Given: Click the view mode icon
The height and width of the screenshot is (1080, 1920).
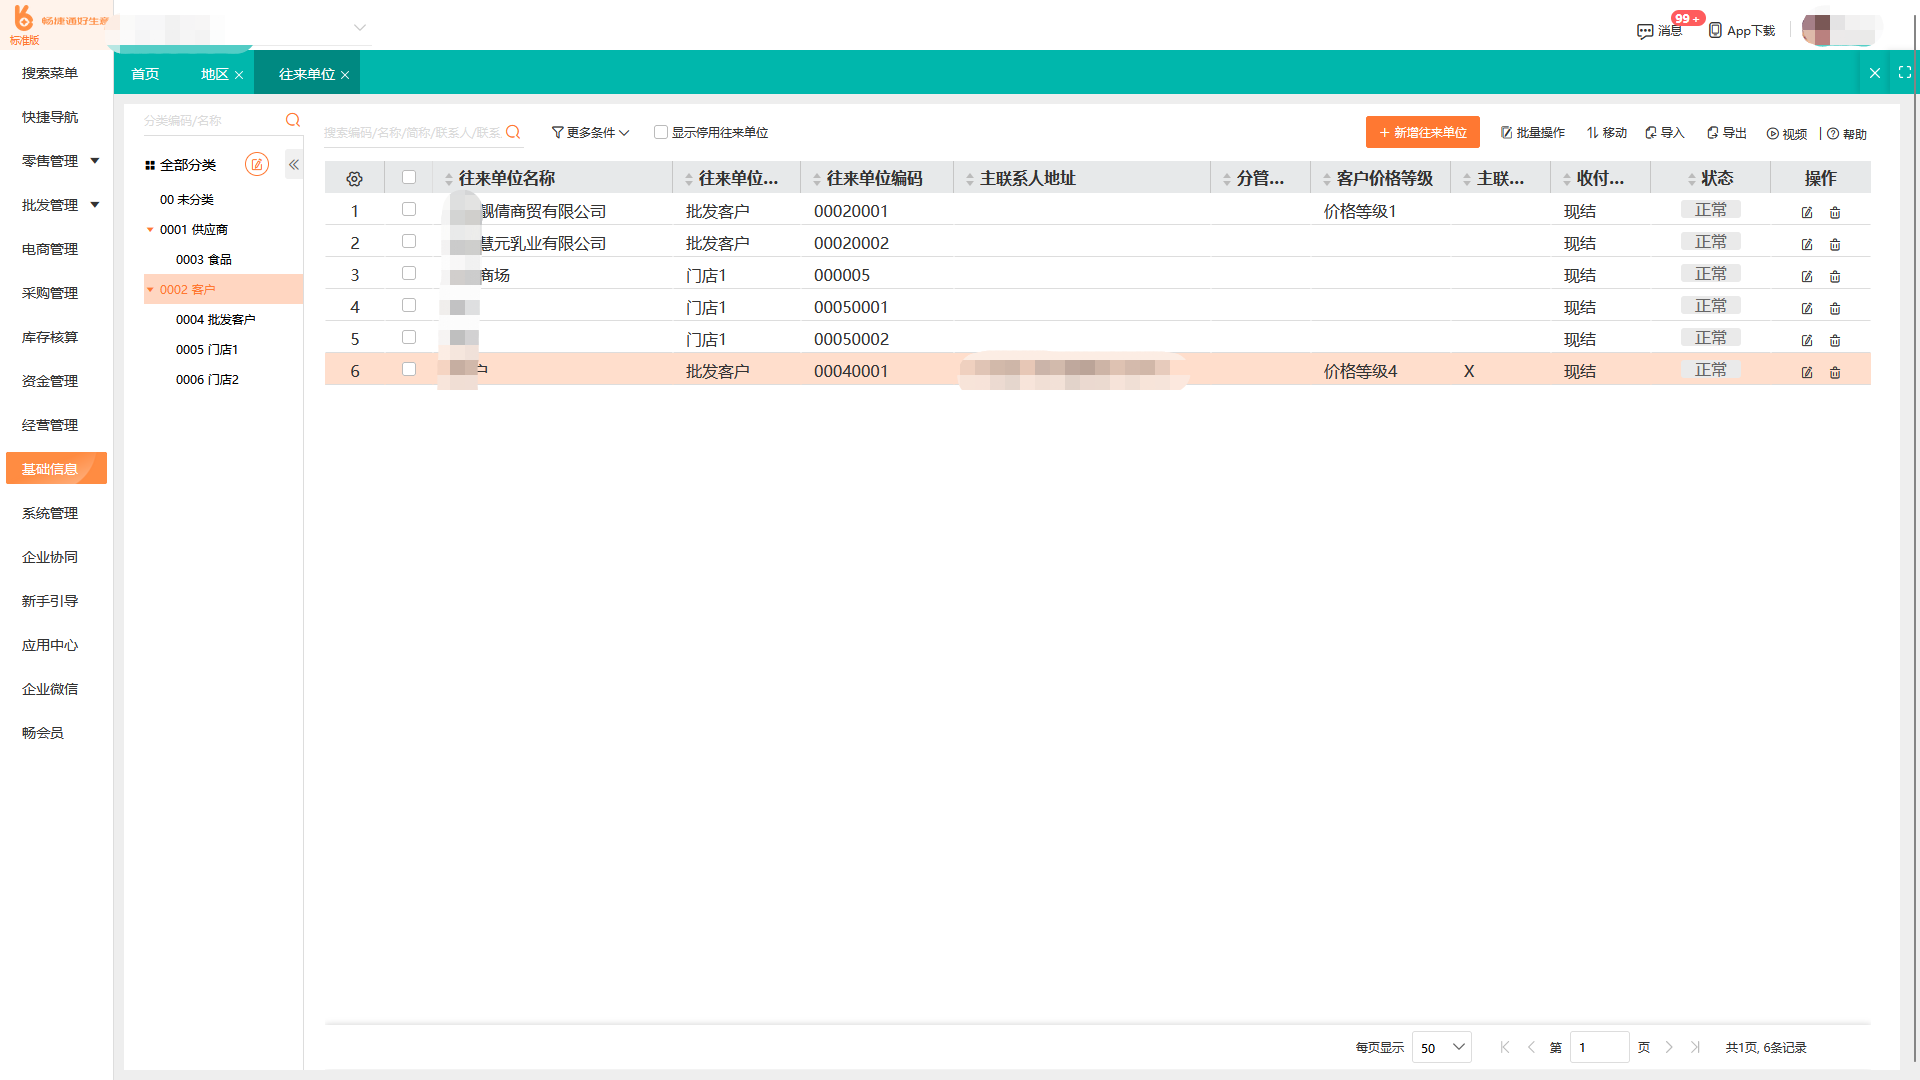Looking at the screenshot, I should point(1904,73).
